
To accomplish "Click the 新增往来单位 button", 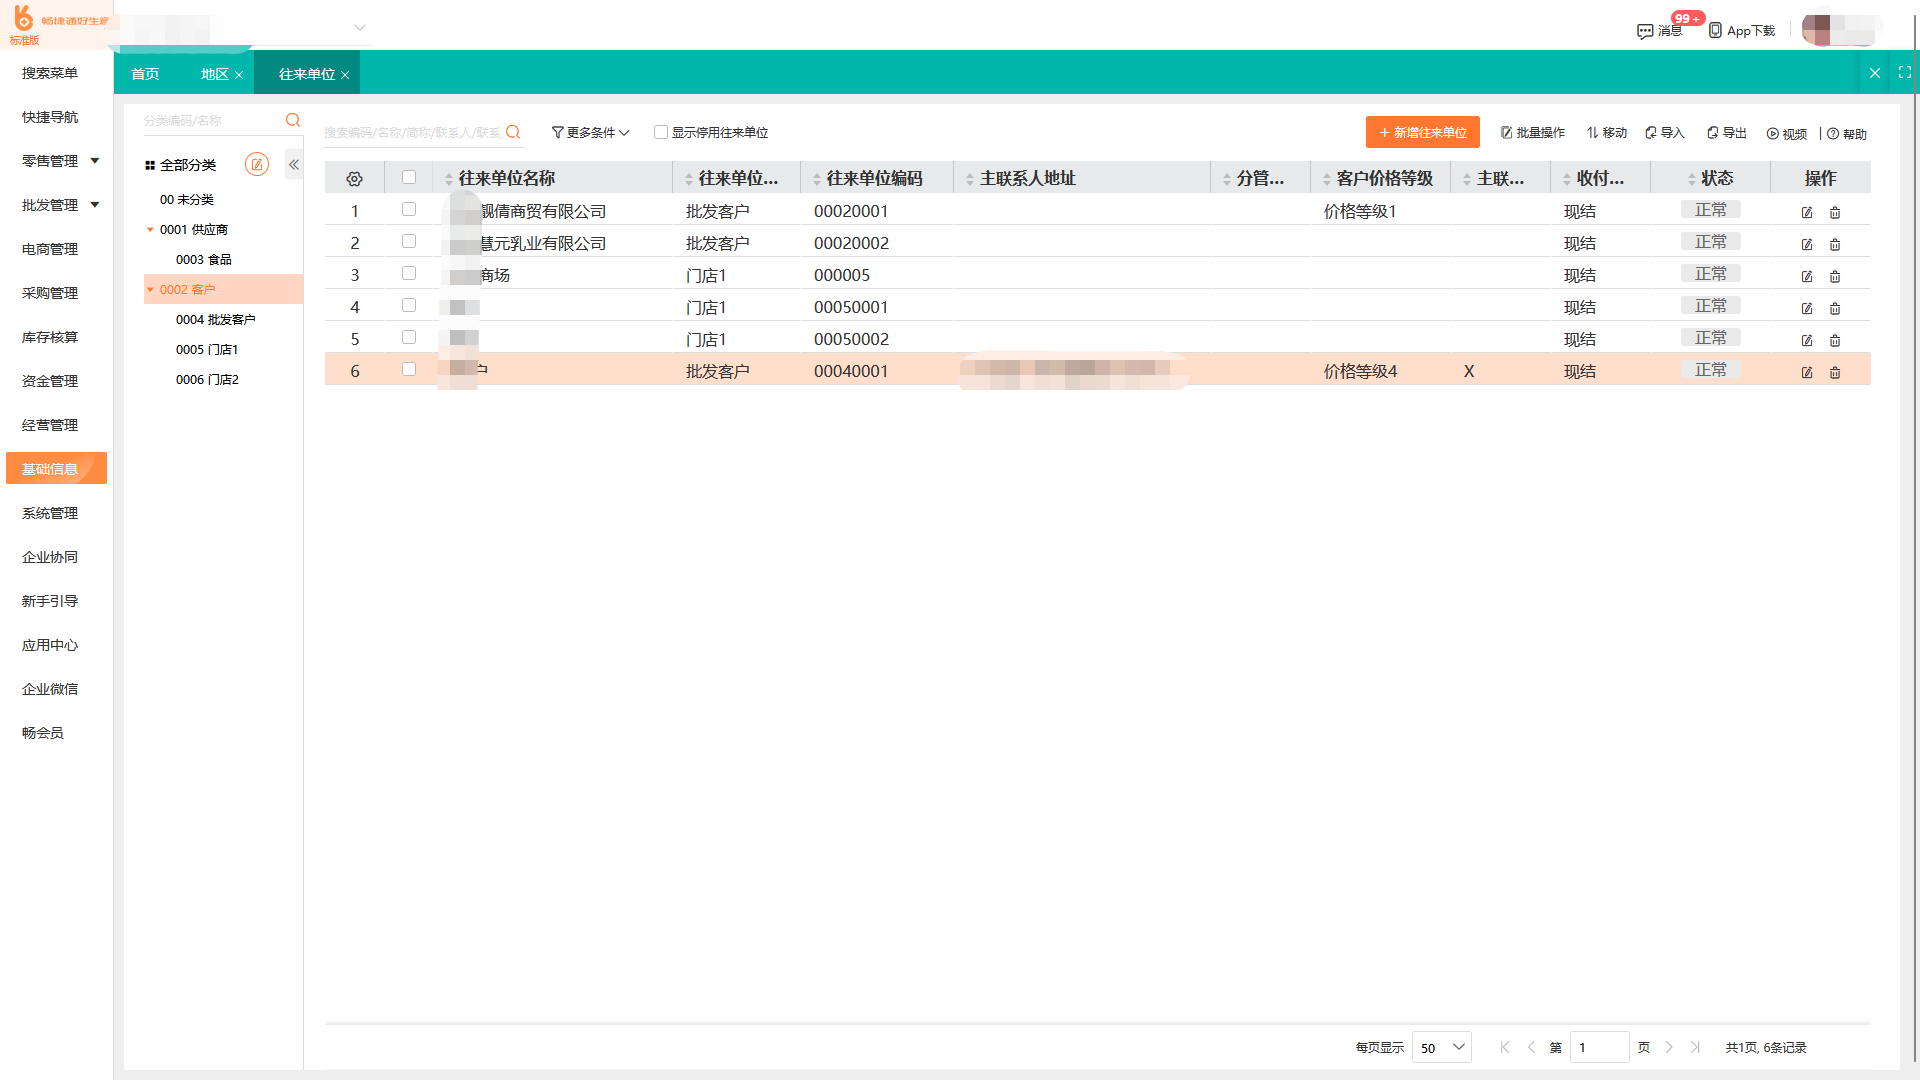I will pyautogui.click(x=1425, y=131).
